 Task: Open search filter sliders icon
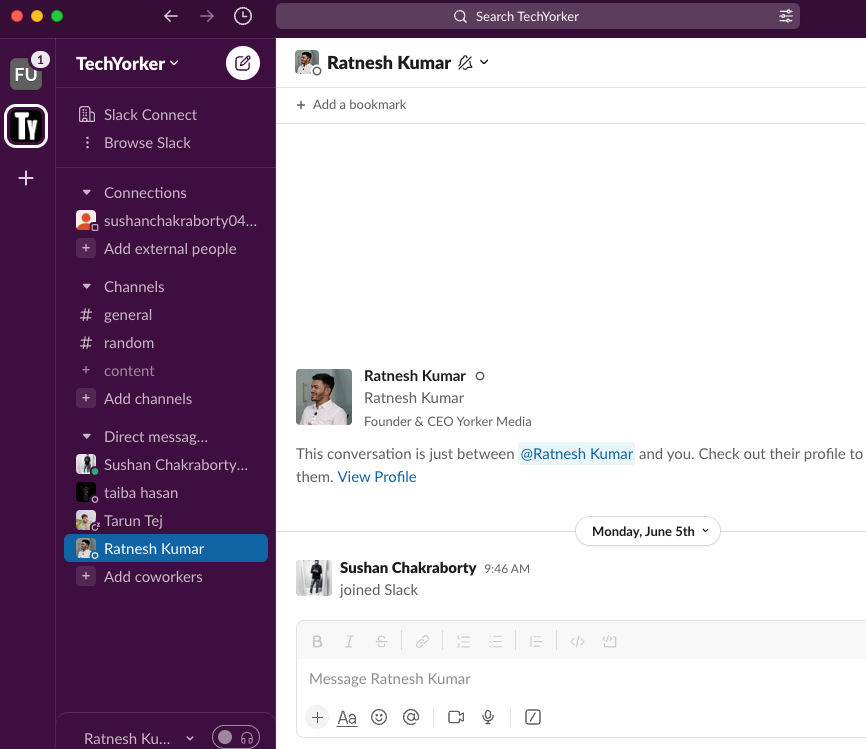click(786, 16)
